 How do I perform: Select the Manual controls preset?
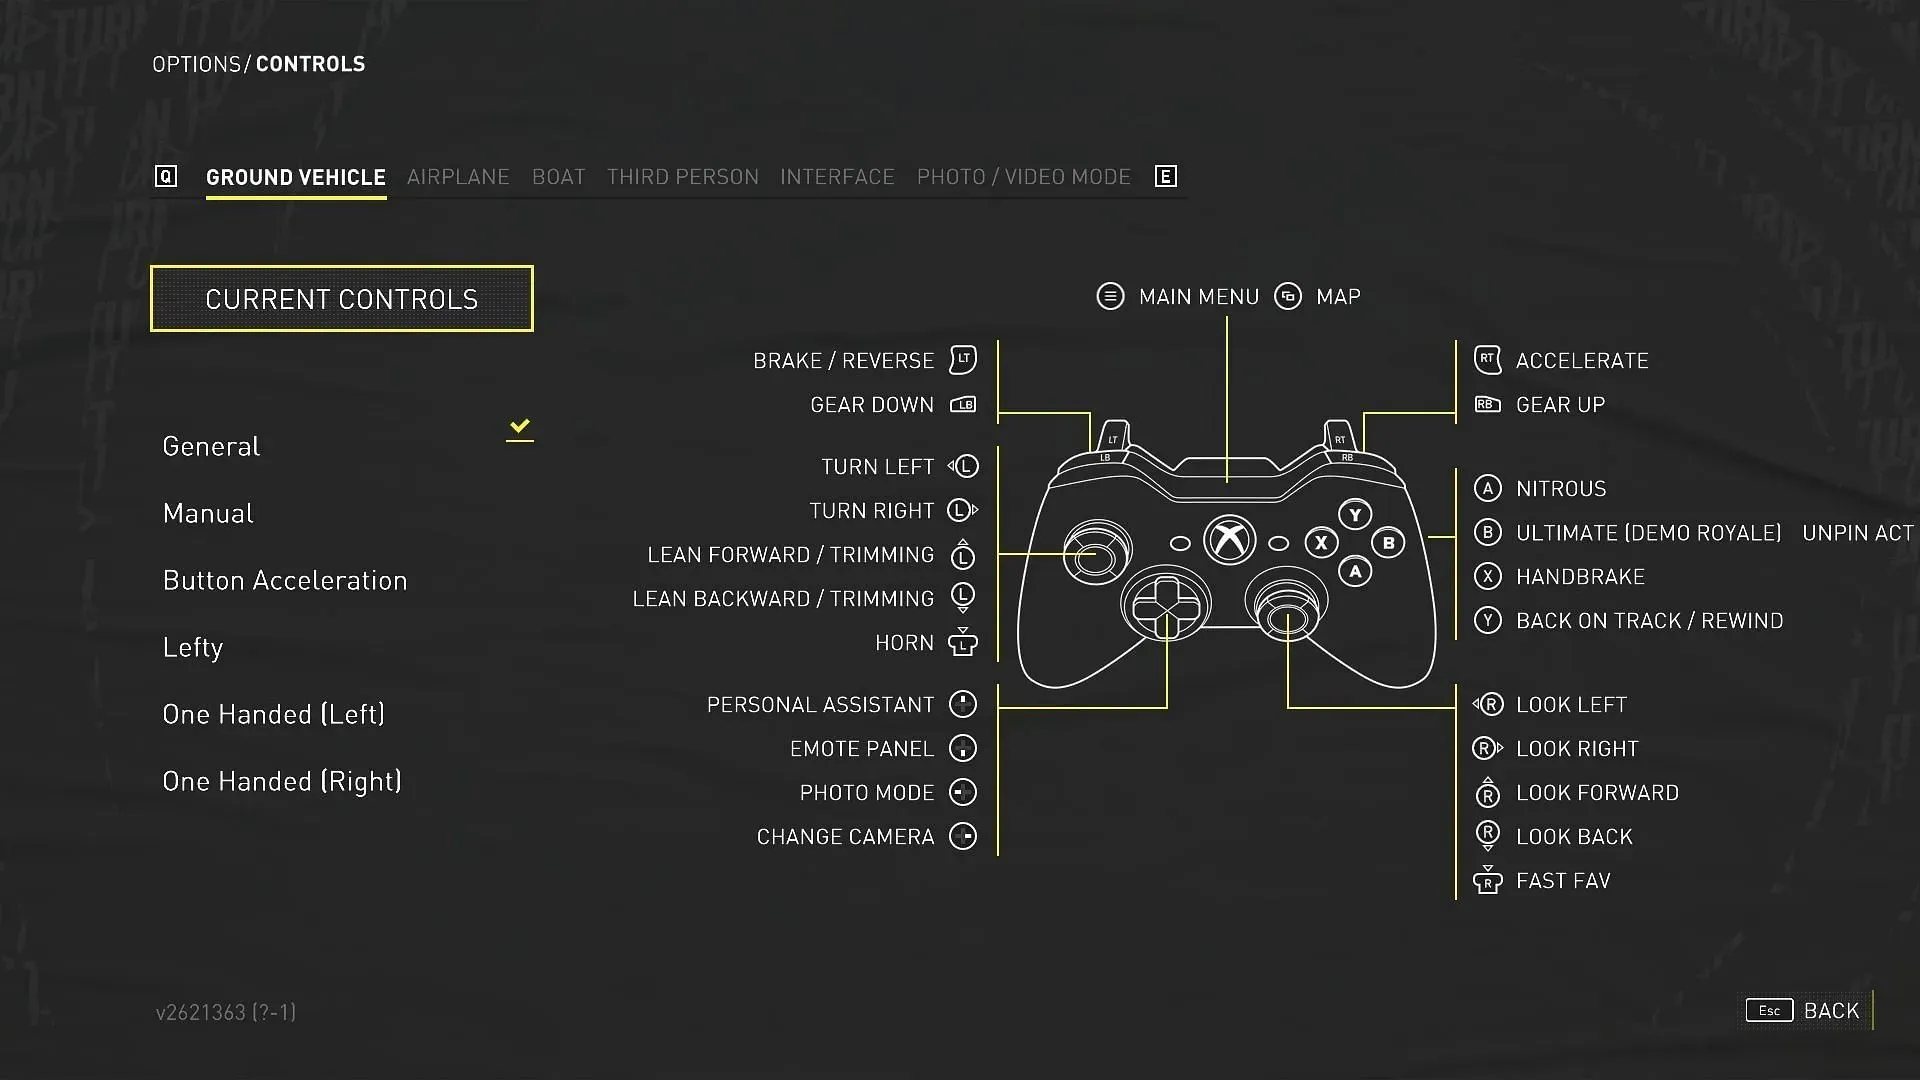pyautogui.click(x=207, y=512)
